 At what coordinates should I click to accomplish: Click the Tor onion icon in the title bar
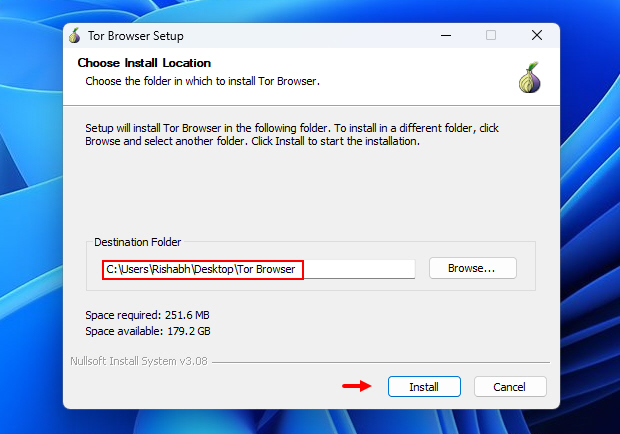[x=74, y=36]
